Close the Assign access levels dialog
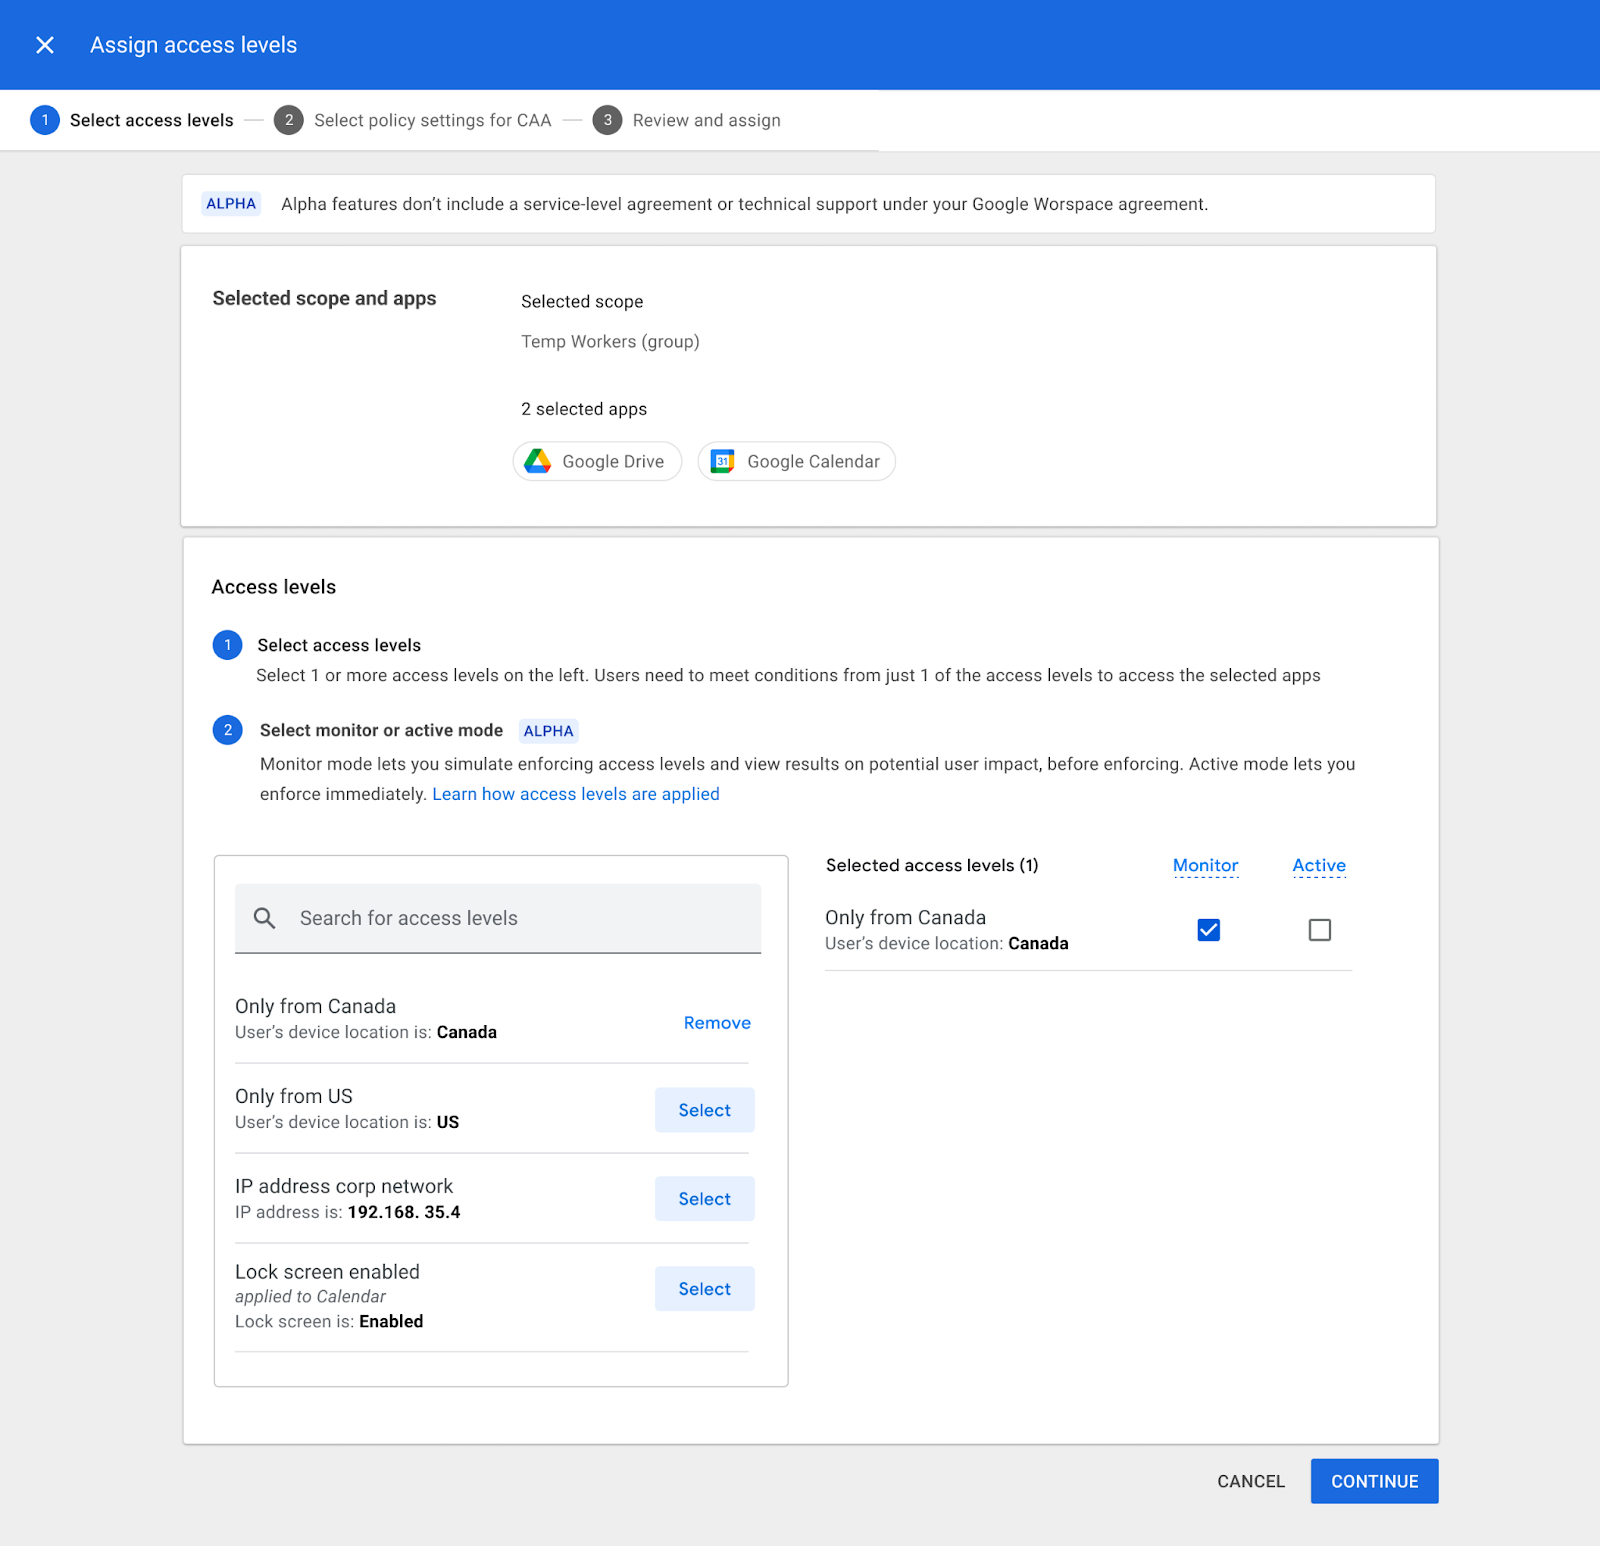Viewport: 1600px width, 1546px height. pyautogui.click(x=45, y=45)
